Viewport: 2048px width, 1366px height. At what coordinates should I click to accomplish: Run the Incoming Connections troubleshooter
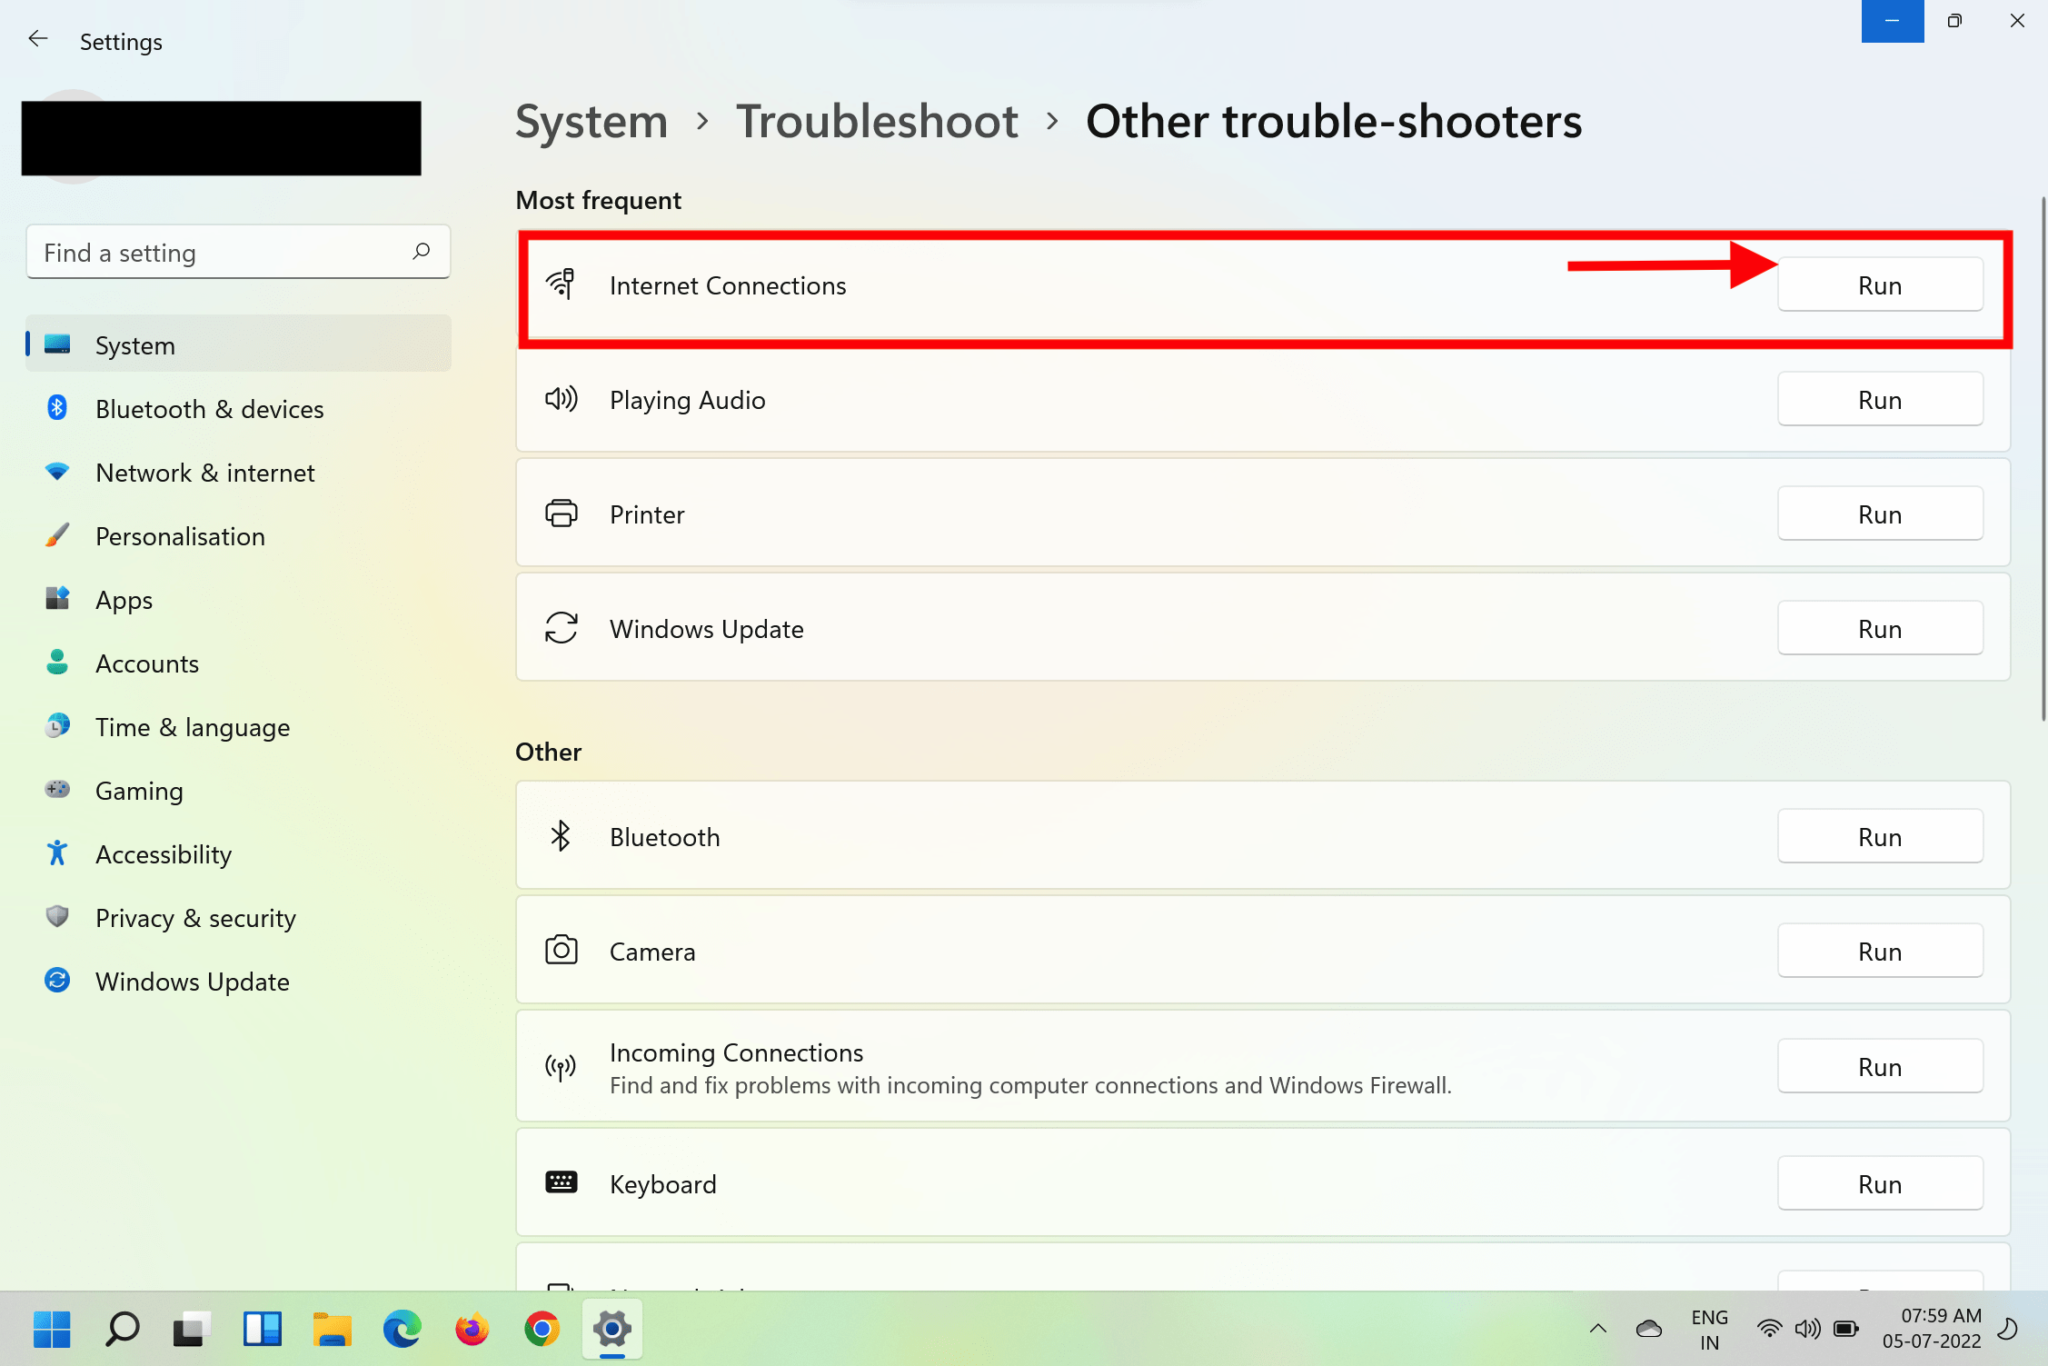click(x=1879, y=1066)
